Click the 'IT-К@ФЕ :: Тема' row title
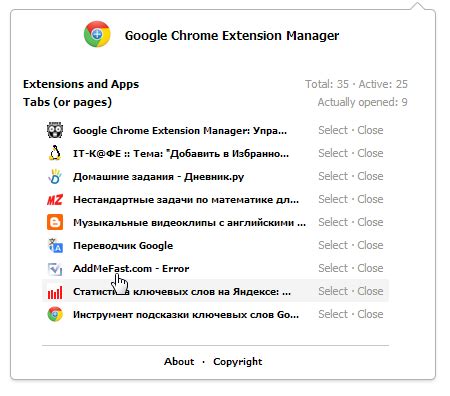 [181, 153]
